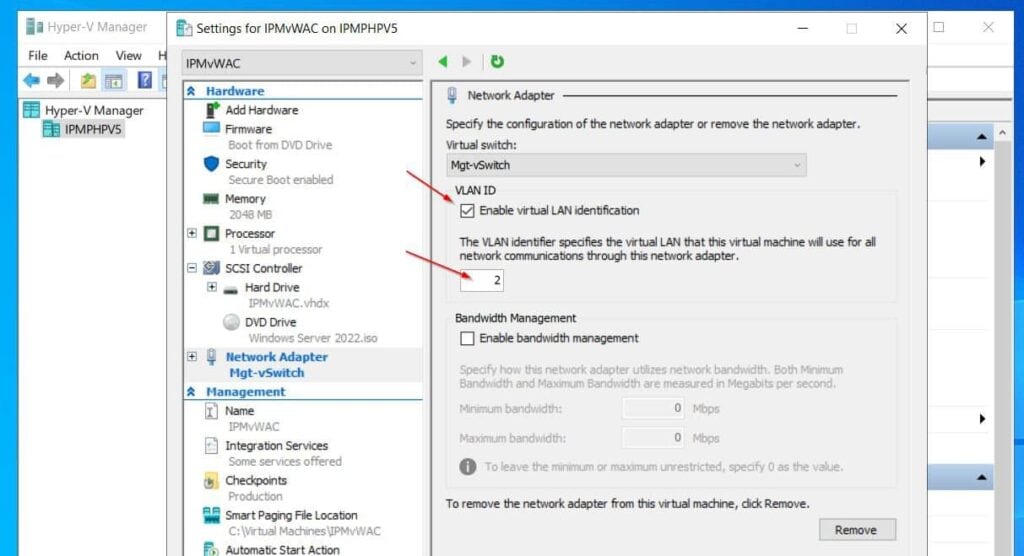Select Firmware in the hardware list
Image resolution: width=1024 pixels, height=556 pixels.
pos(248,129)
